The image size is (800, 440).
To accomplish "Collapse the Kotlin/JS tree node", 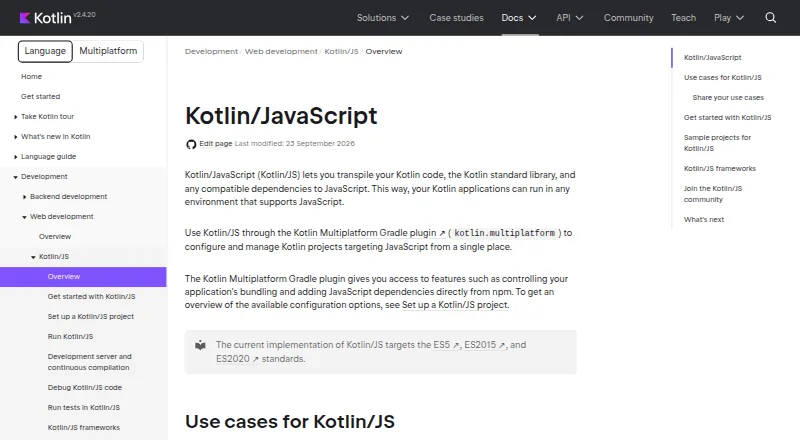I will 33,257.
